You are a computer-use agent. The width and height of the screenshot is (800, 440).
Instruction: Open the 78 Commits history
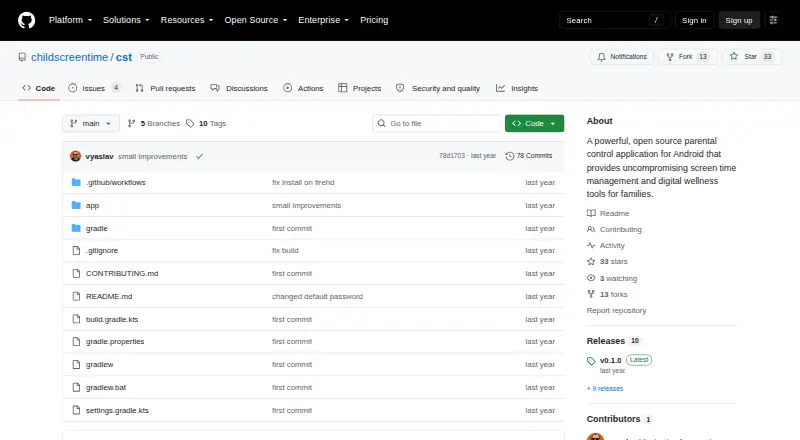(529, 156)
